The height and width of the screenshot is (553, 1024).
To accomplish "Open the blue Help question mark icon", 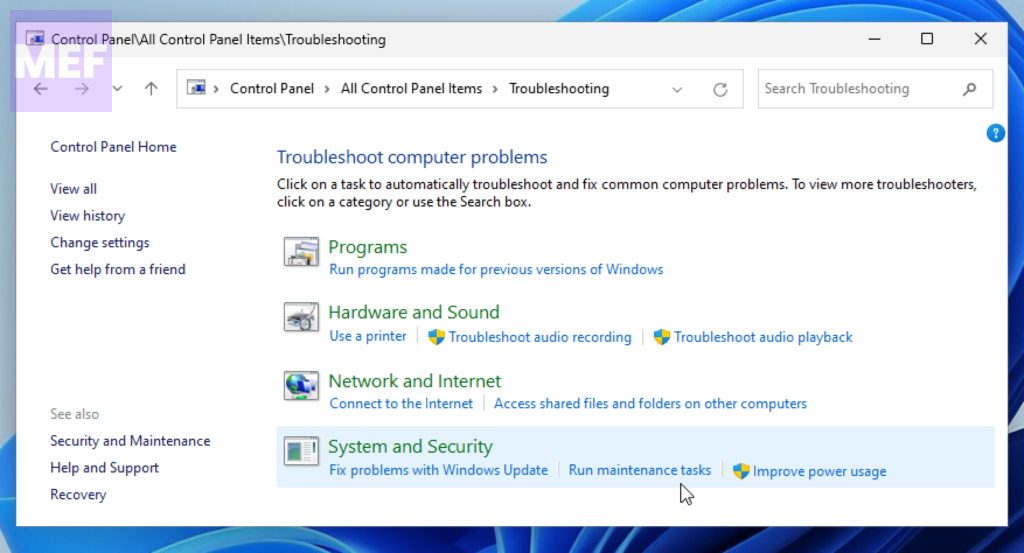I will pyautogui.click(x=995, y=133).
